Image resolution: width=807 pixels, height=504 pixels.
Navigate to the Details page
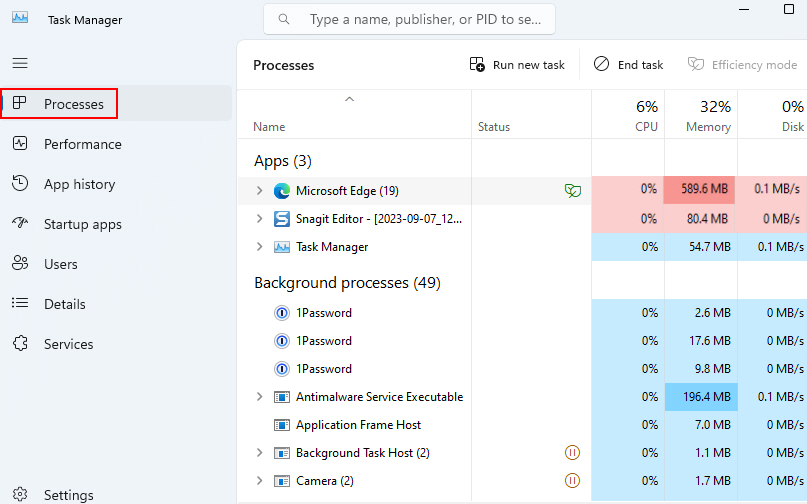[x=116, y=304]
